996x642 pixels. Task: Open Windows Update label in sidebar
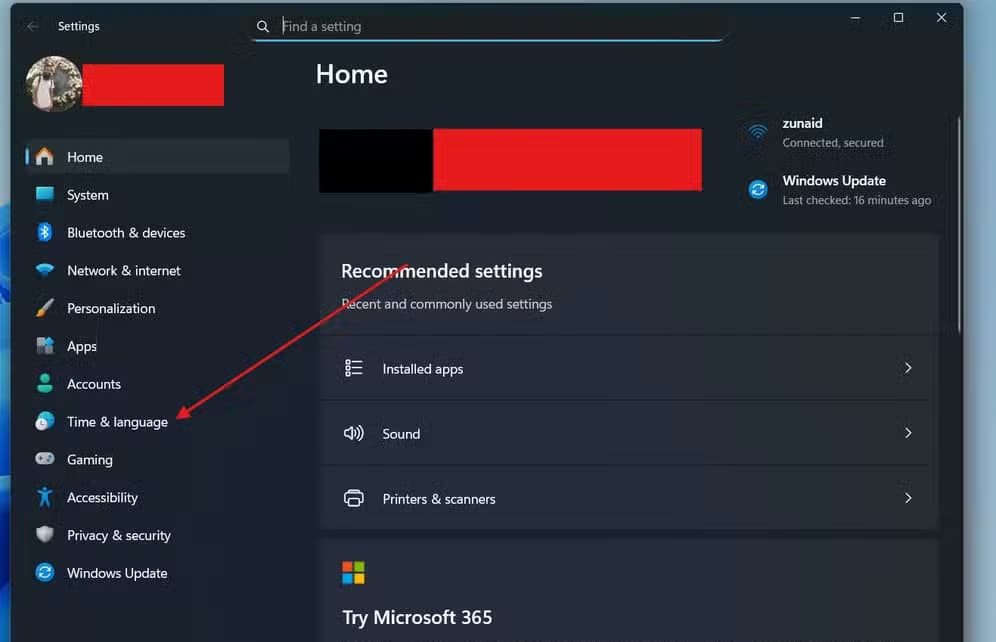pyautogui.click(x=118, y=573)
